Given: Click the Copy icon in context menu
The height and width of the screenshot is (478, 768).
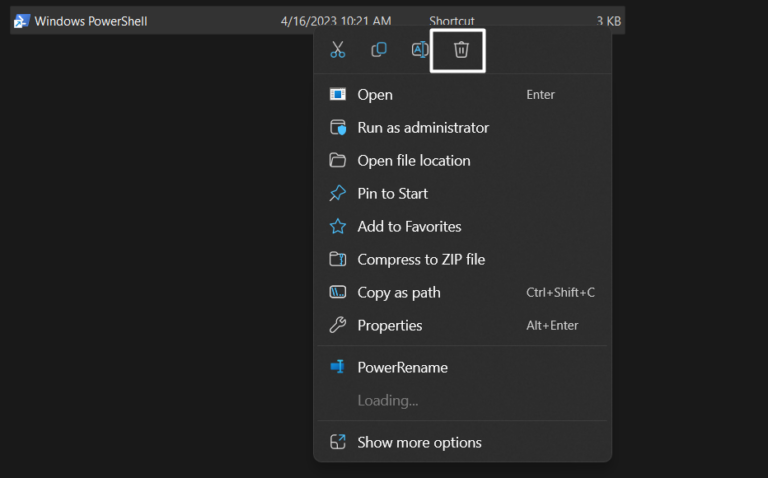Looking at the screenshot, I should tap(379, 49).
